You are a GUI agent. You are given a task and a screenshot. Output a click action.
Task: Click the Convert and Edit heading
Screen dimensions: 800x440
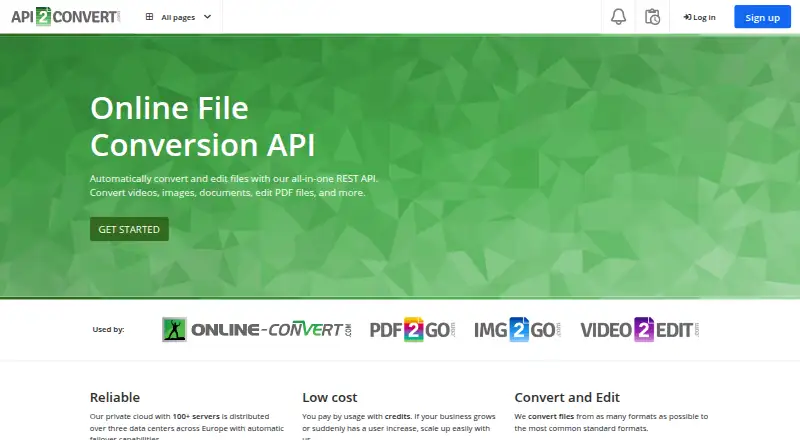tap(567, 397)
